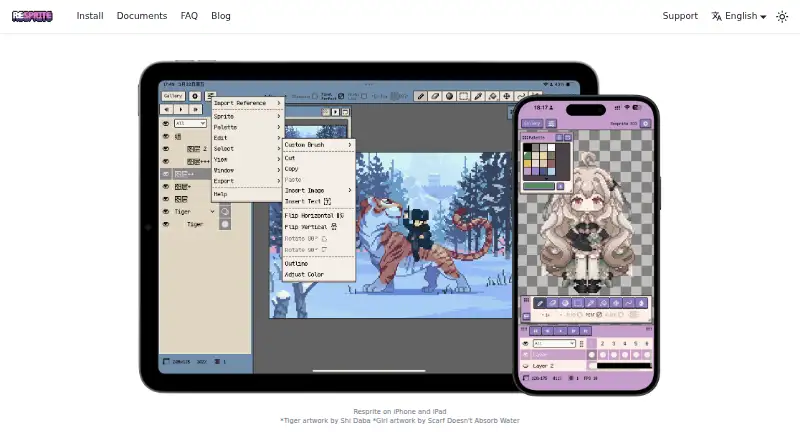Select the iPad curve line tool
Image resolution: width=800 pixels, height=440 pixels.
click(520, 96)
